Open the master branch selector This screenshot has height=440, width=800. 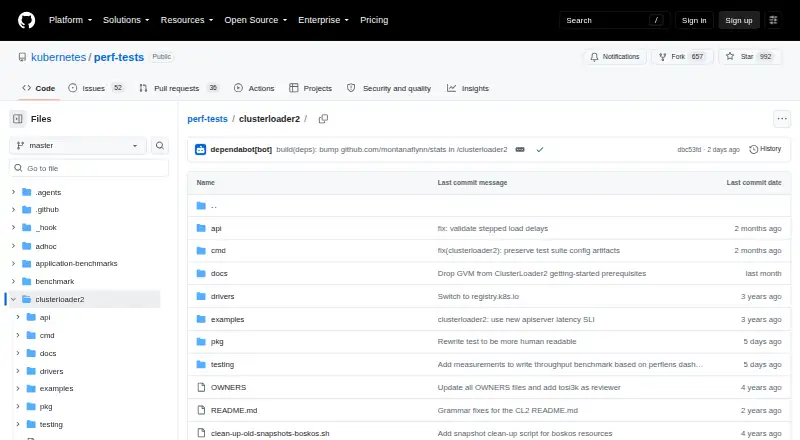tap(78, 145)
